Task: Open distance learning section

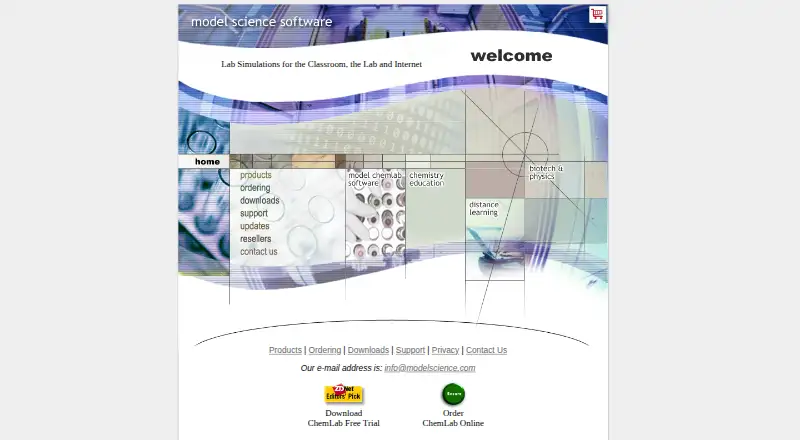Action: (x=484, y=208)
